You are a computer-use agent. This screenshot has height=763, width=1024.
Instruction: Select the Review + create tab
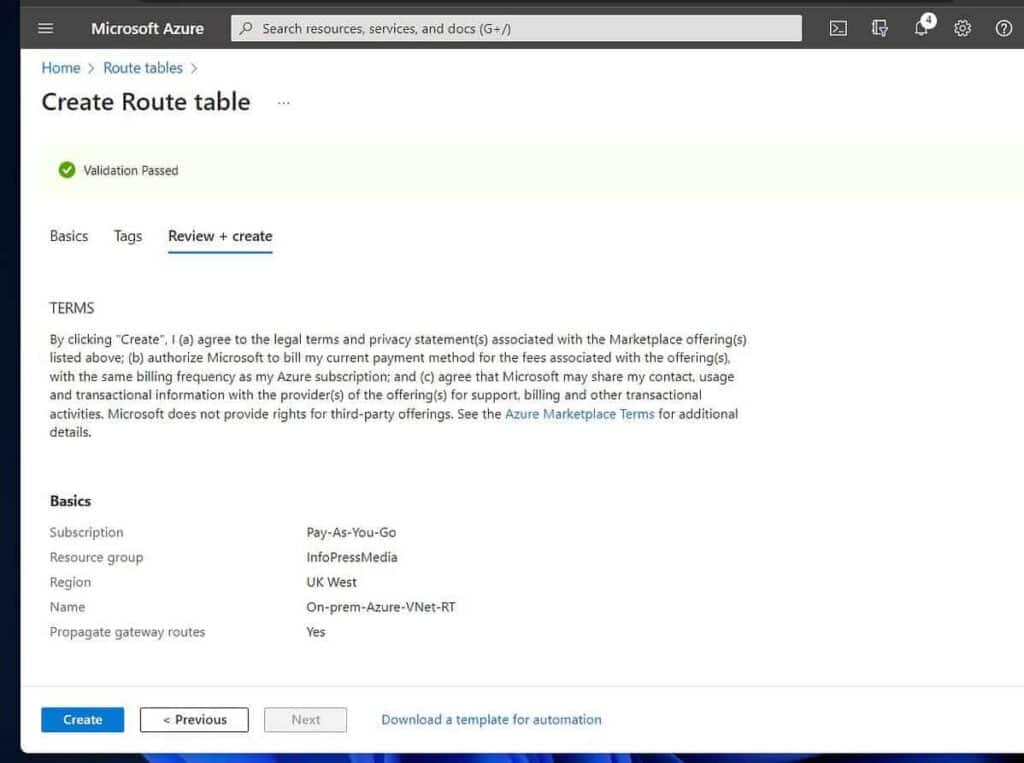(x=220, y=236)
